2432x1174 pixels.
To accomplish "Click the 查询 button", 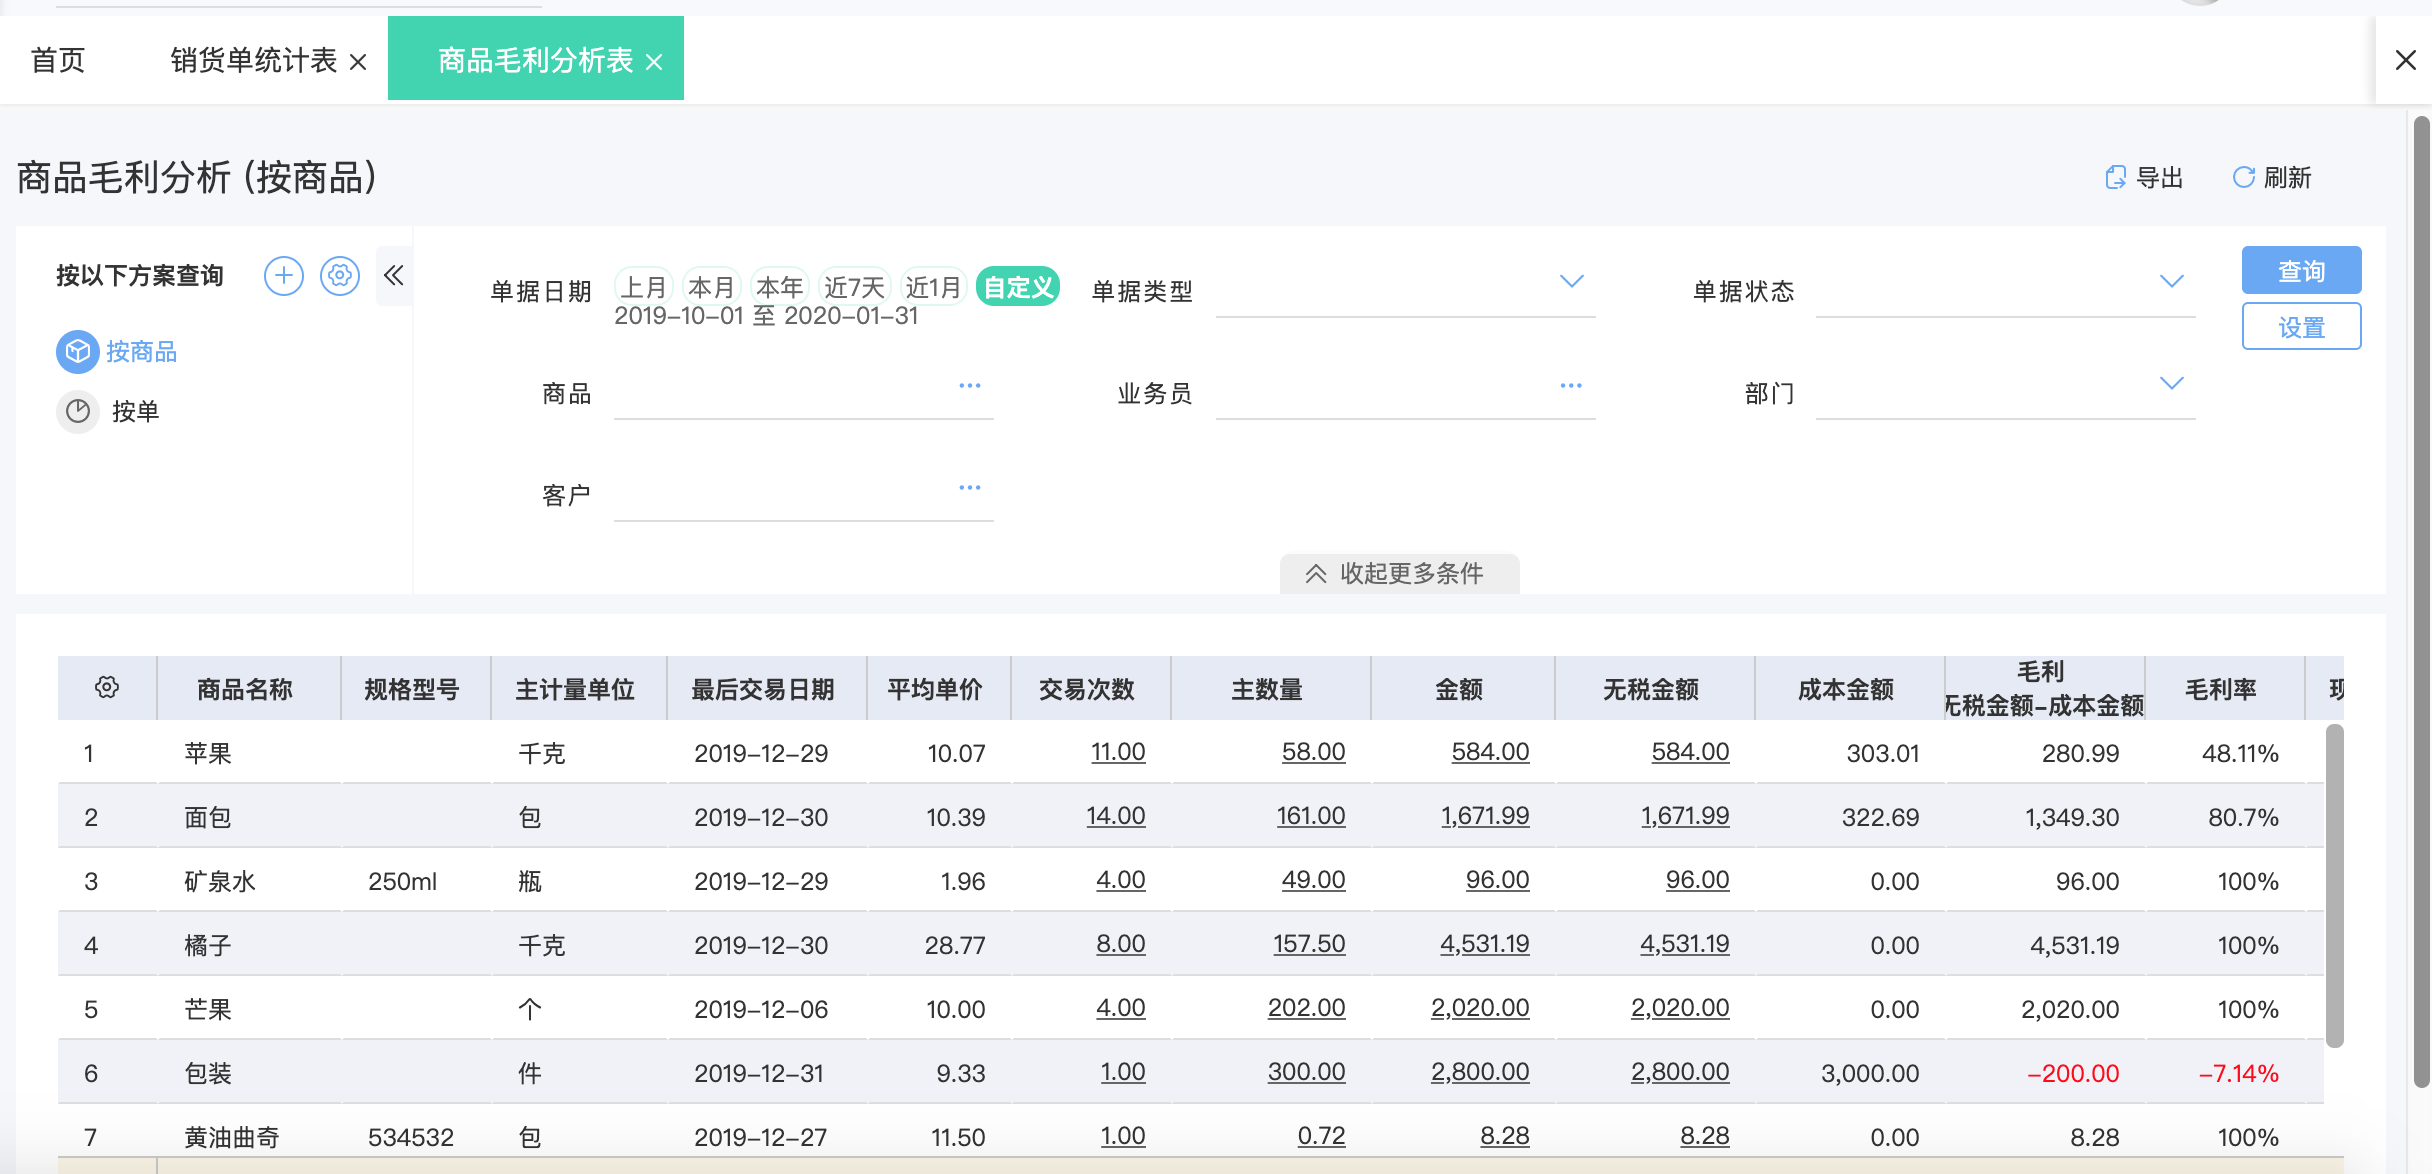I will point(2302,273).
